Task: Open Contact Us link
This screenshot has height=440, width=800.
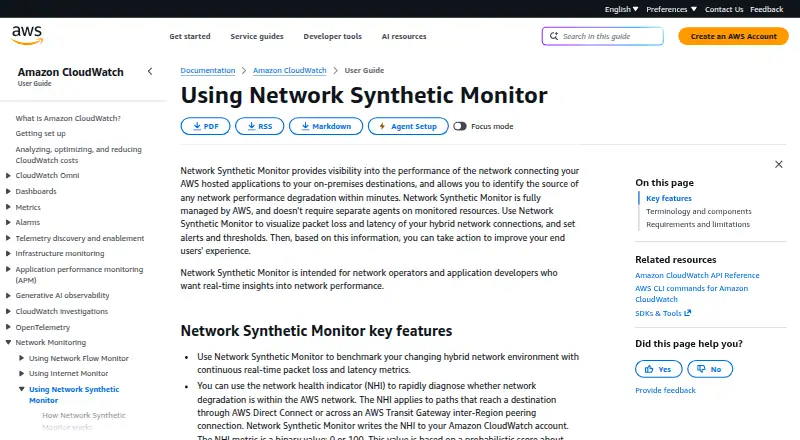Action: pyautogui.click(x=724, y=9)
